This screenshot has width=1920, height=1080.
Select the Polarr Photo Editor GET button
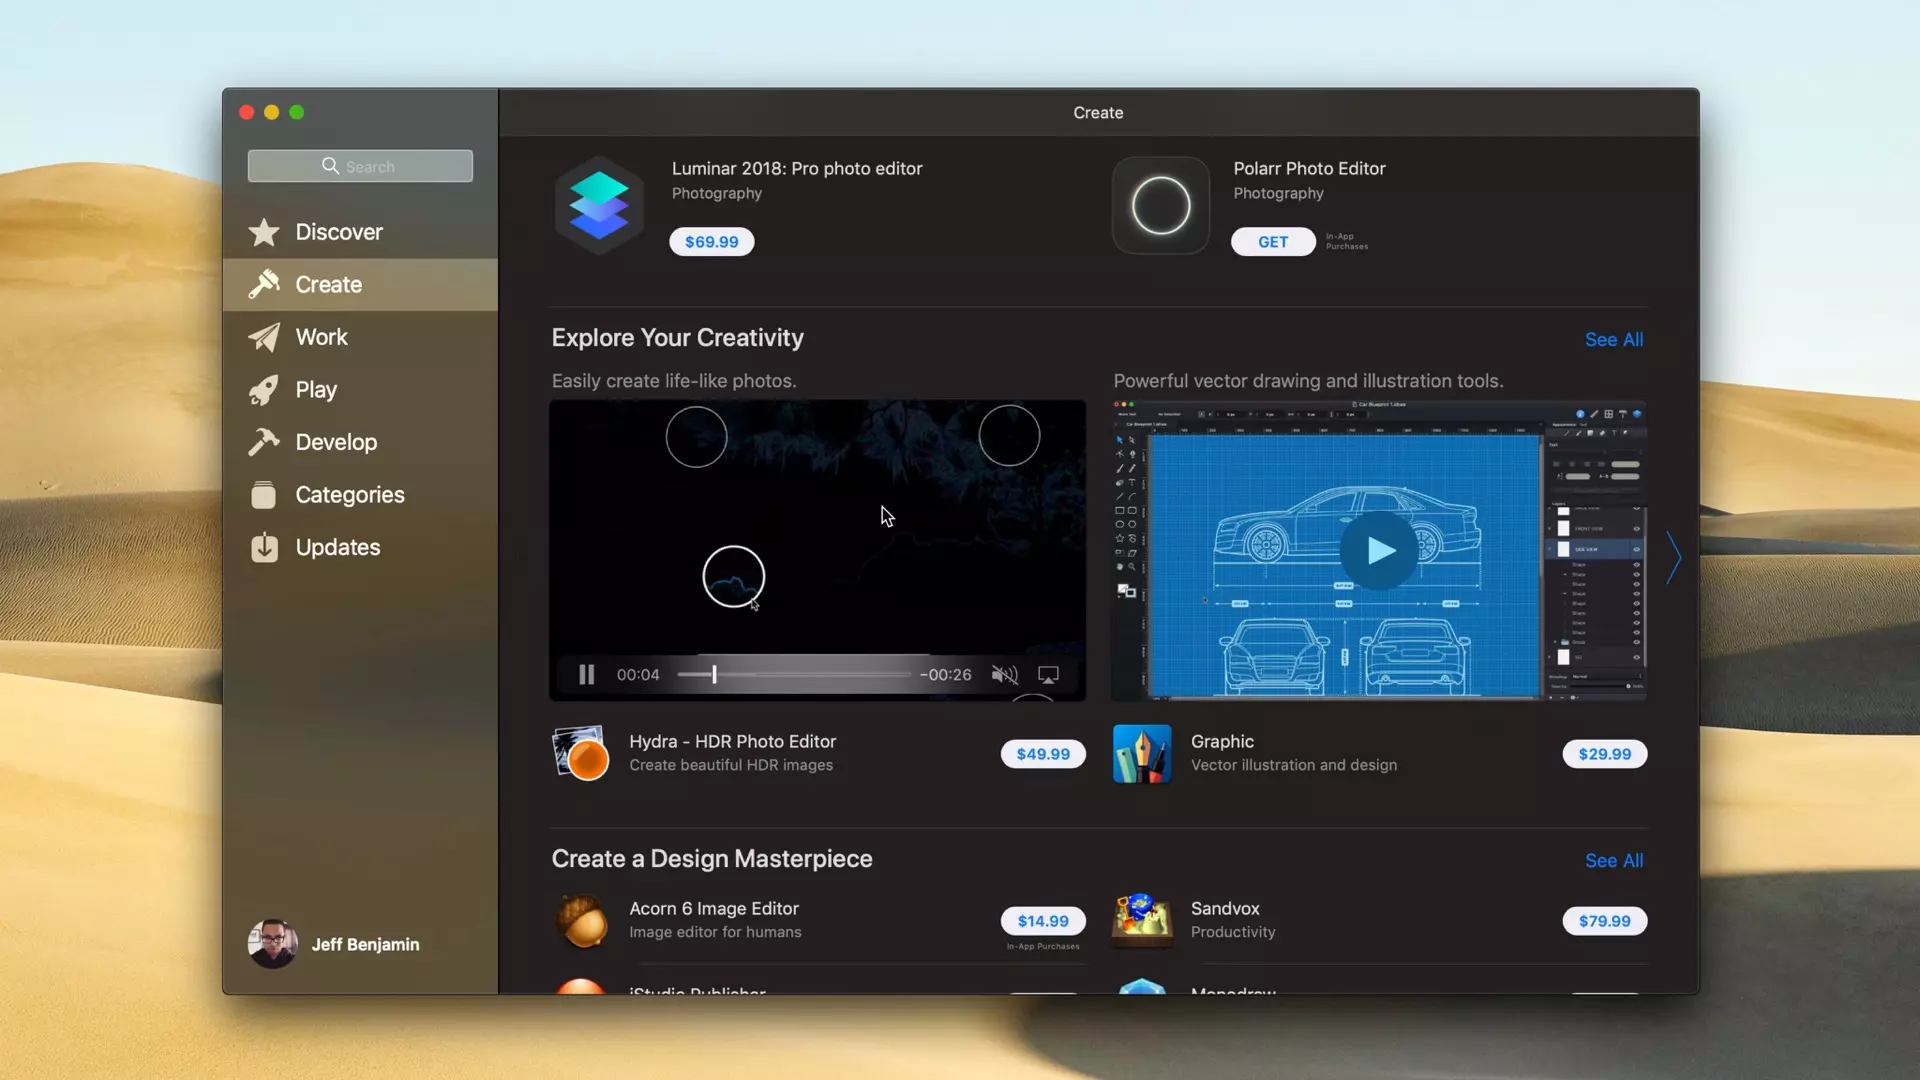click(x=1273, y=241)
